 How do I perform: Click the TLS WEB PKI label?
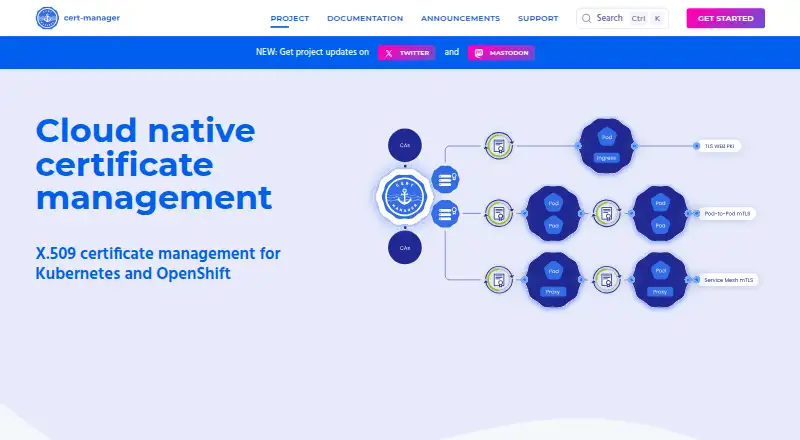(718, 146)
